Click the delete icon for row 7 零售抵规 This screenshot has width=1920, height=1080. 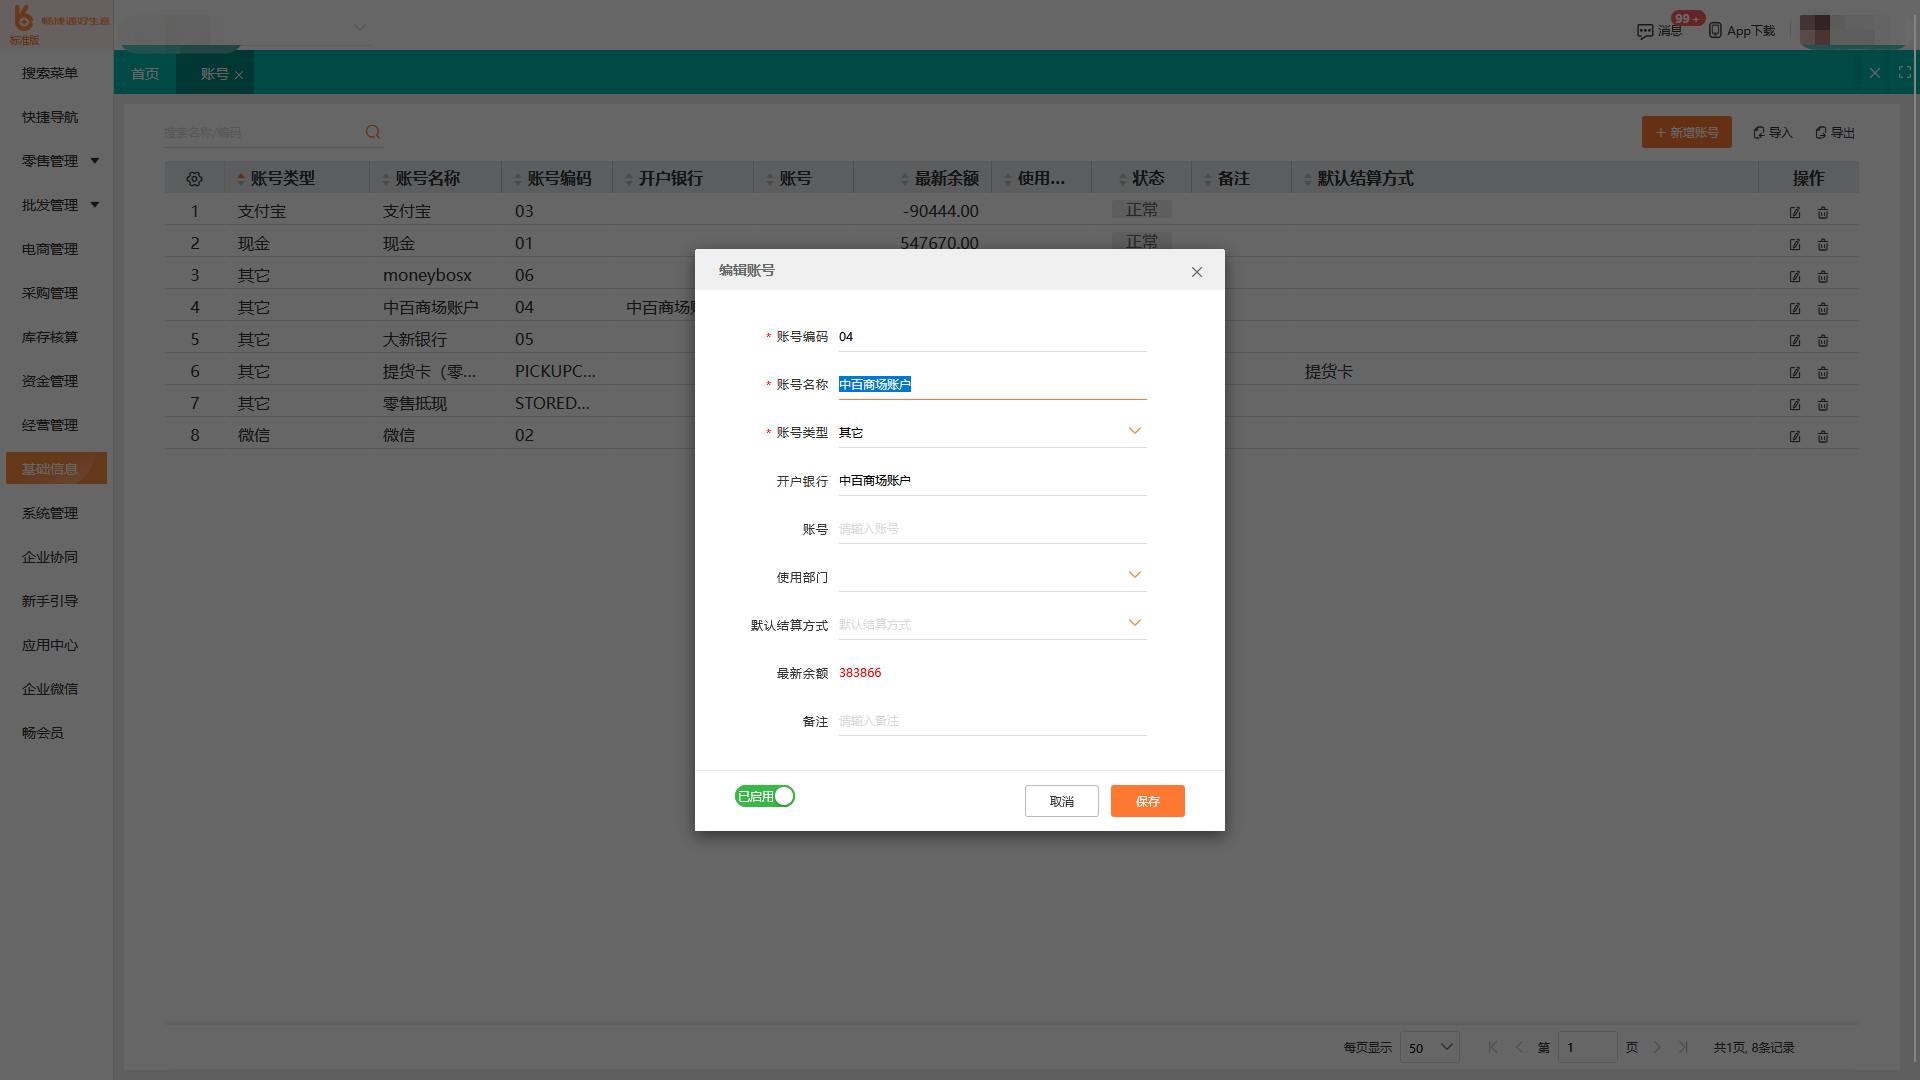tap(1824, 404)
